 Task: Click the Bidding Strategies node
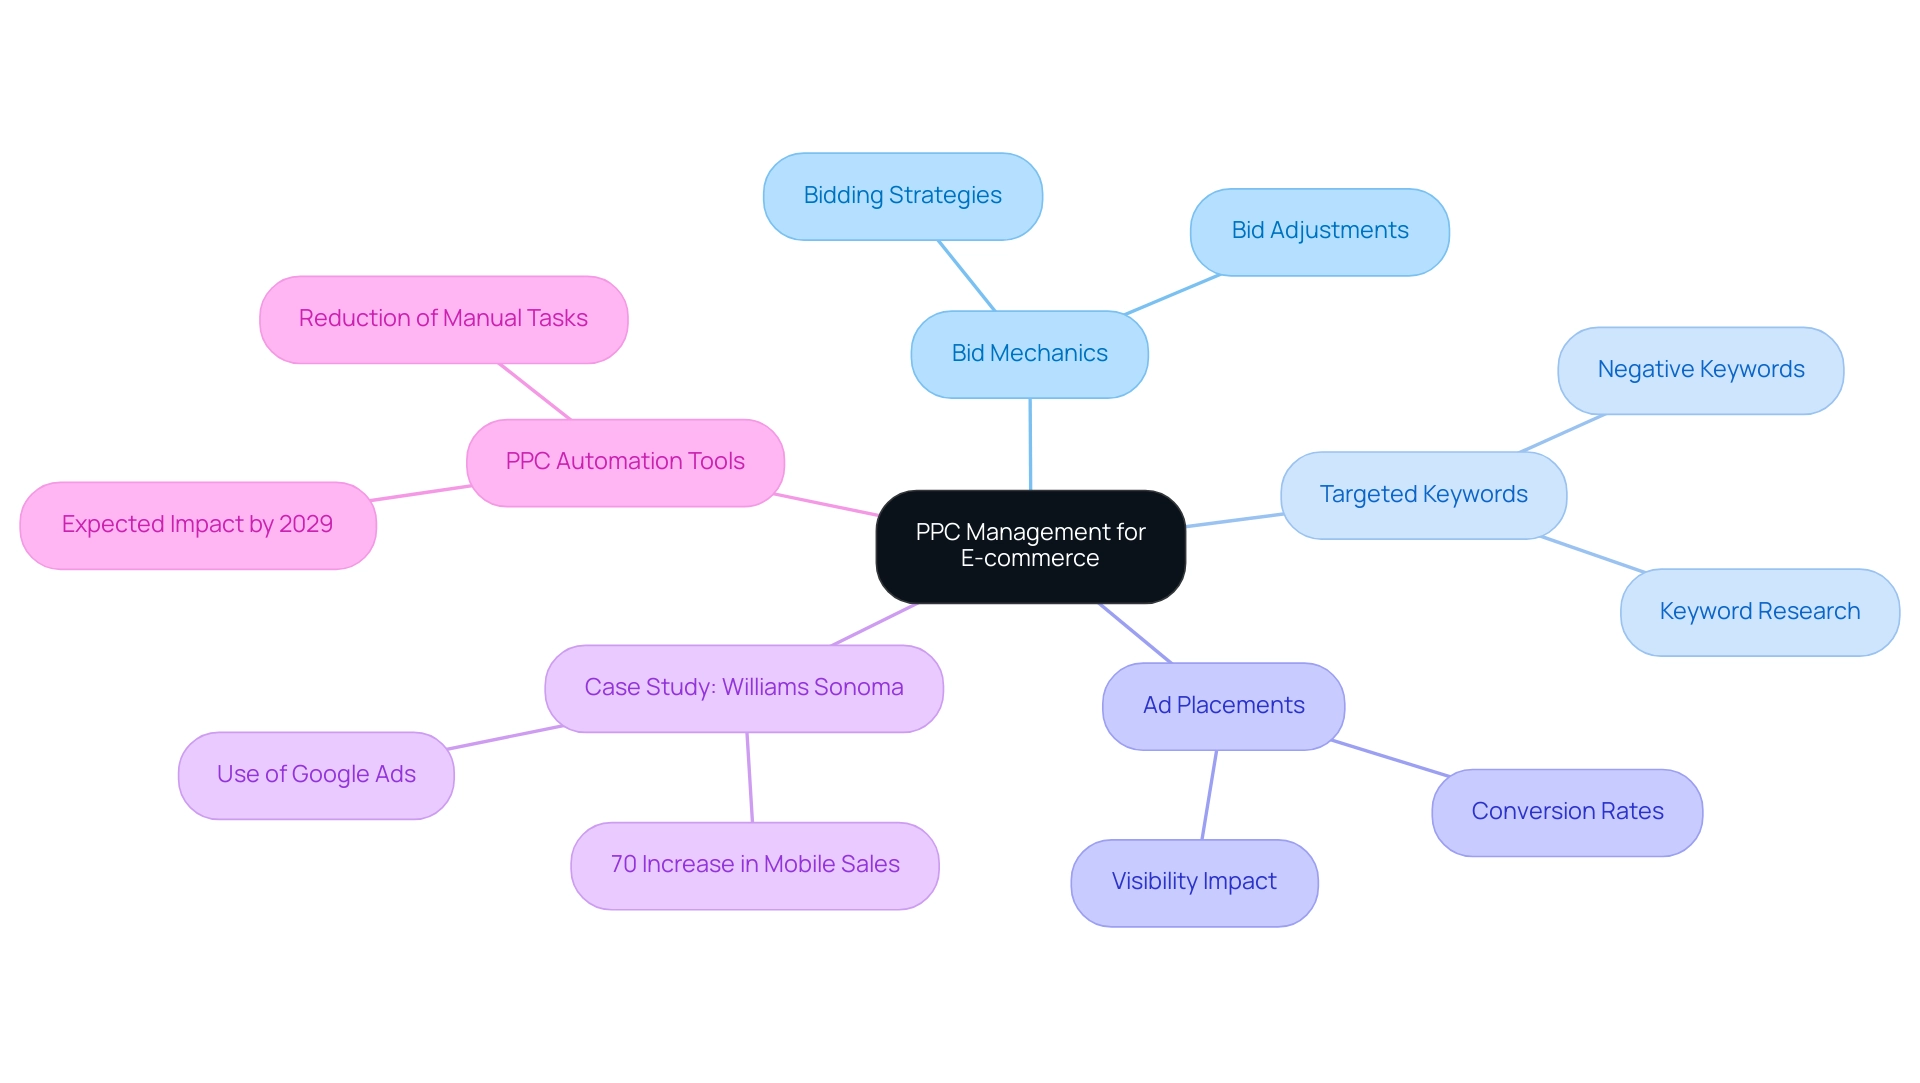902,195
